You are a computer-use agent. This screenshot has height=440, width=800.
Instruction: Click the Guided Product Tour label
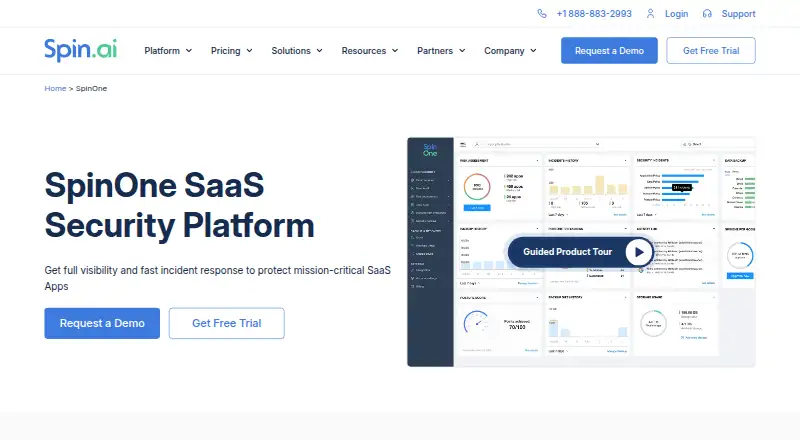tap(567, 252)
